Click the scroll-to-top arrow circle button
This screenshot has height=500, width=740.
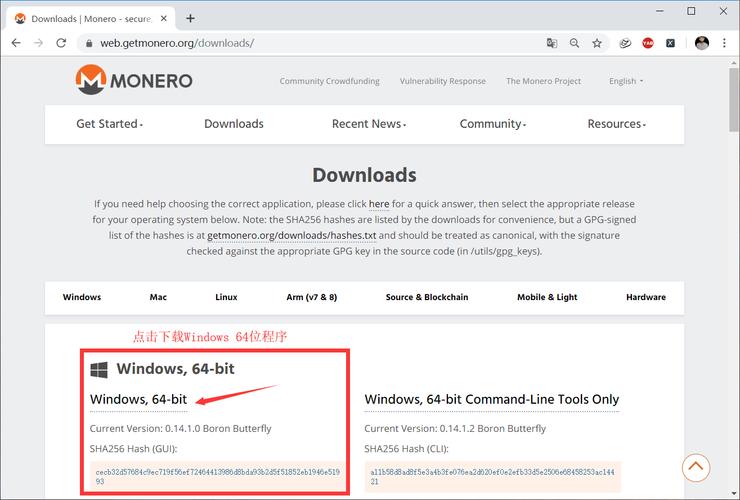tap(696, 467)
